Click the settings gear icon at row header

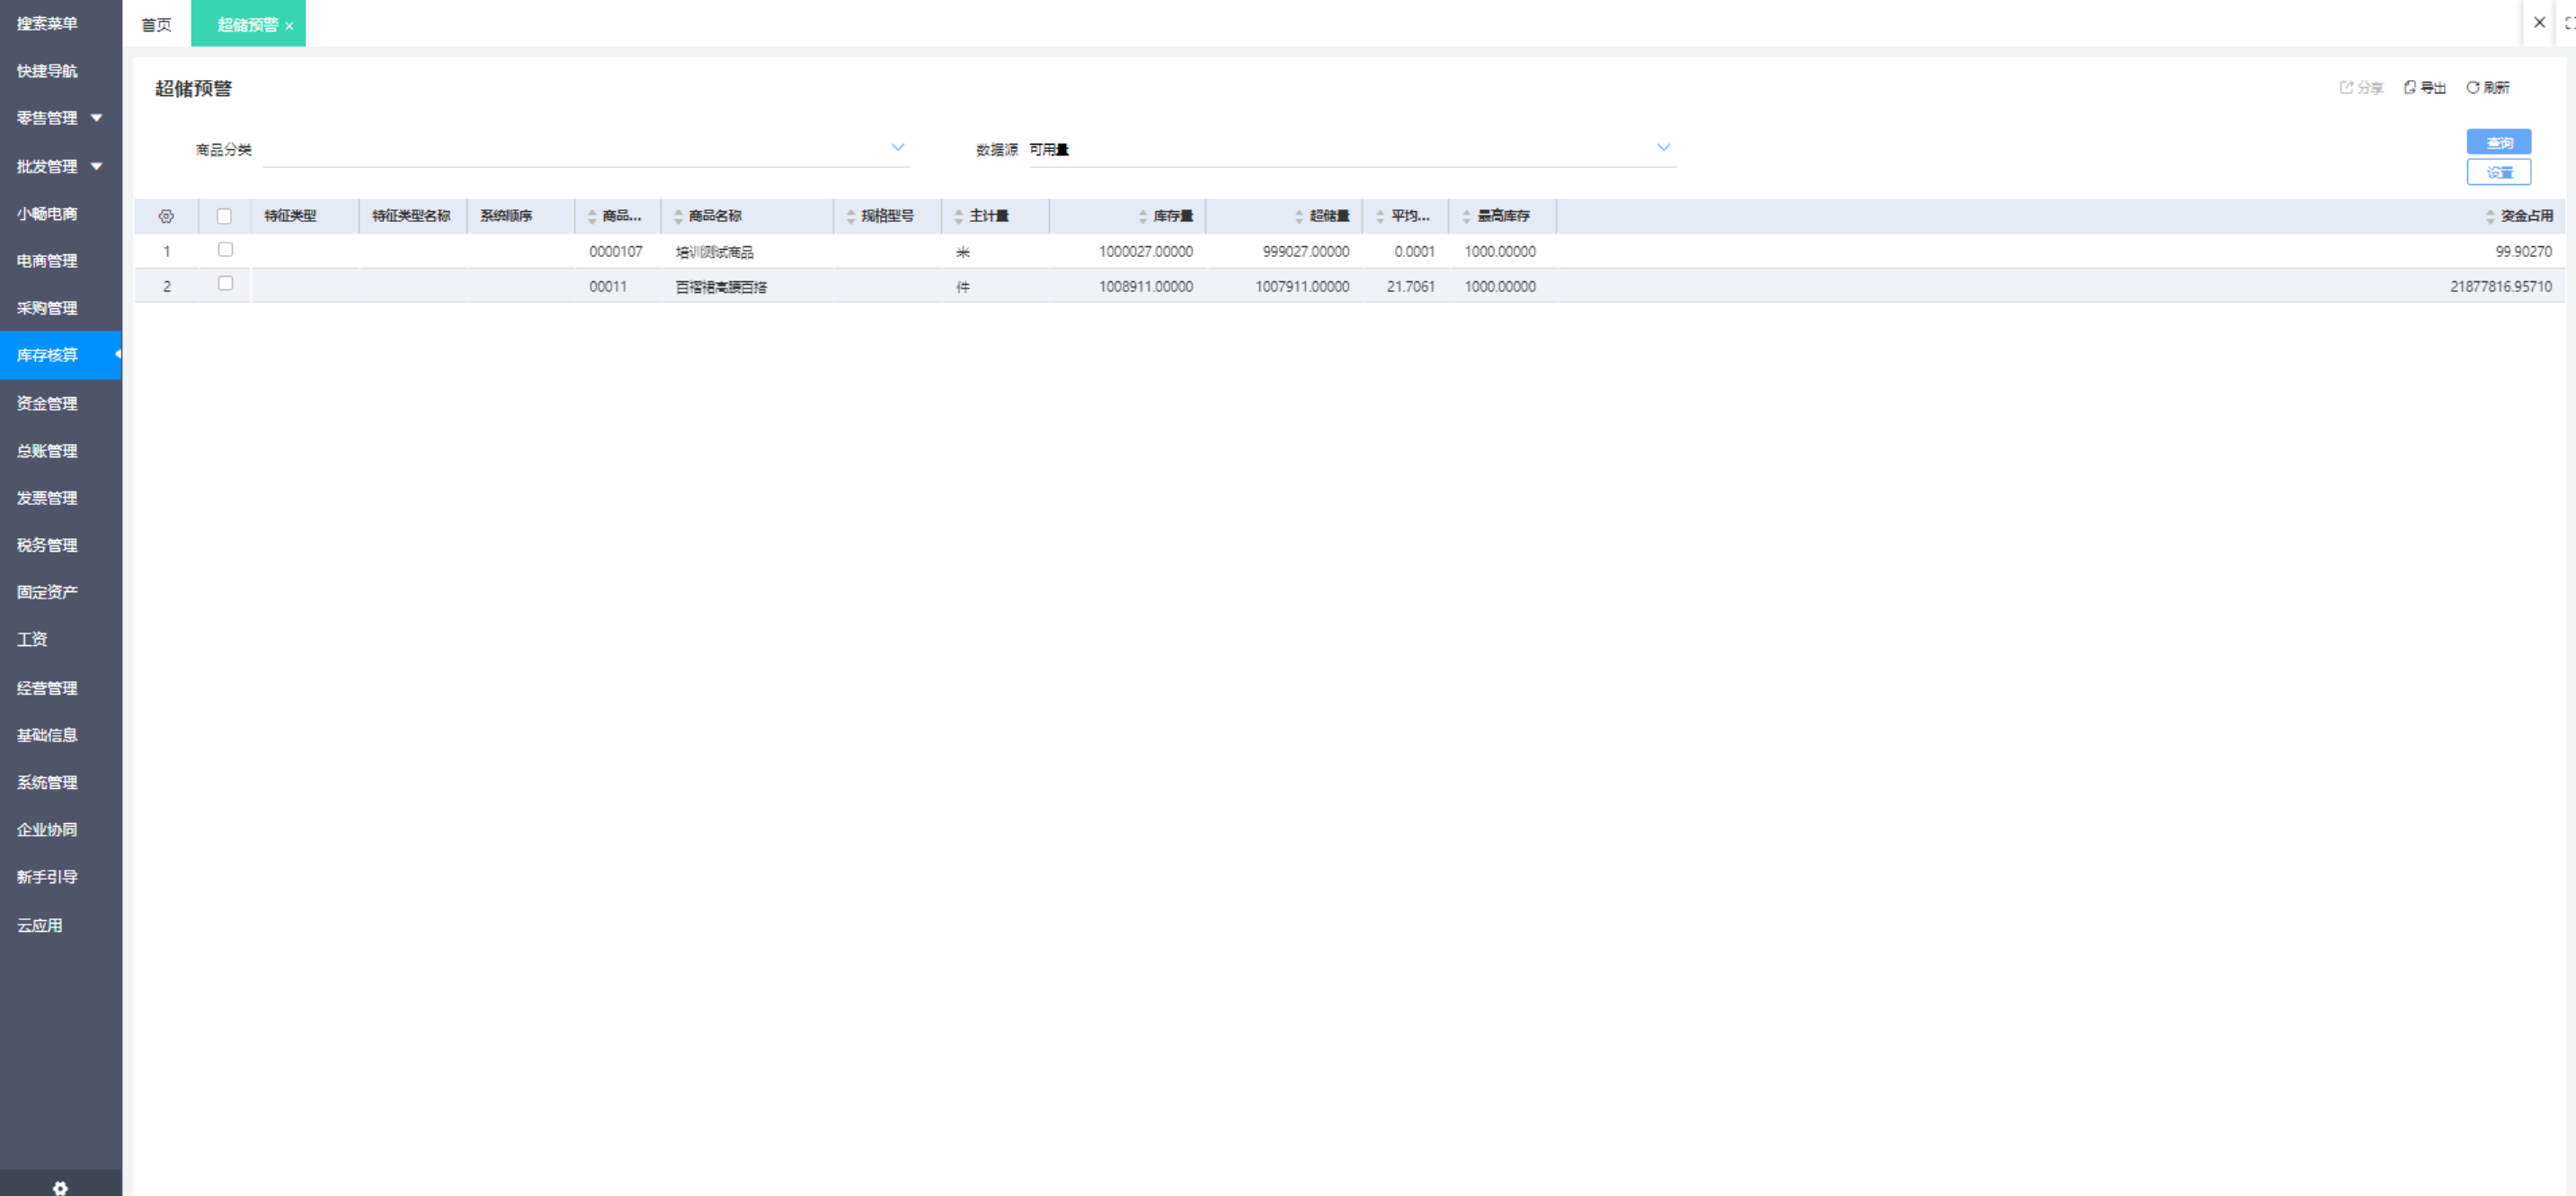coord(166,216)
